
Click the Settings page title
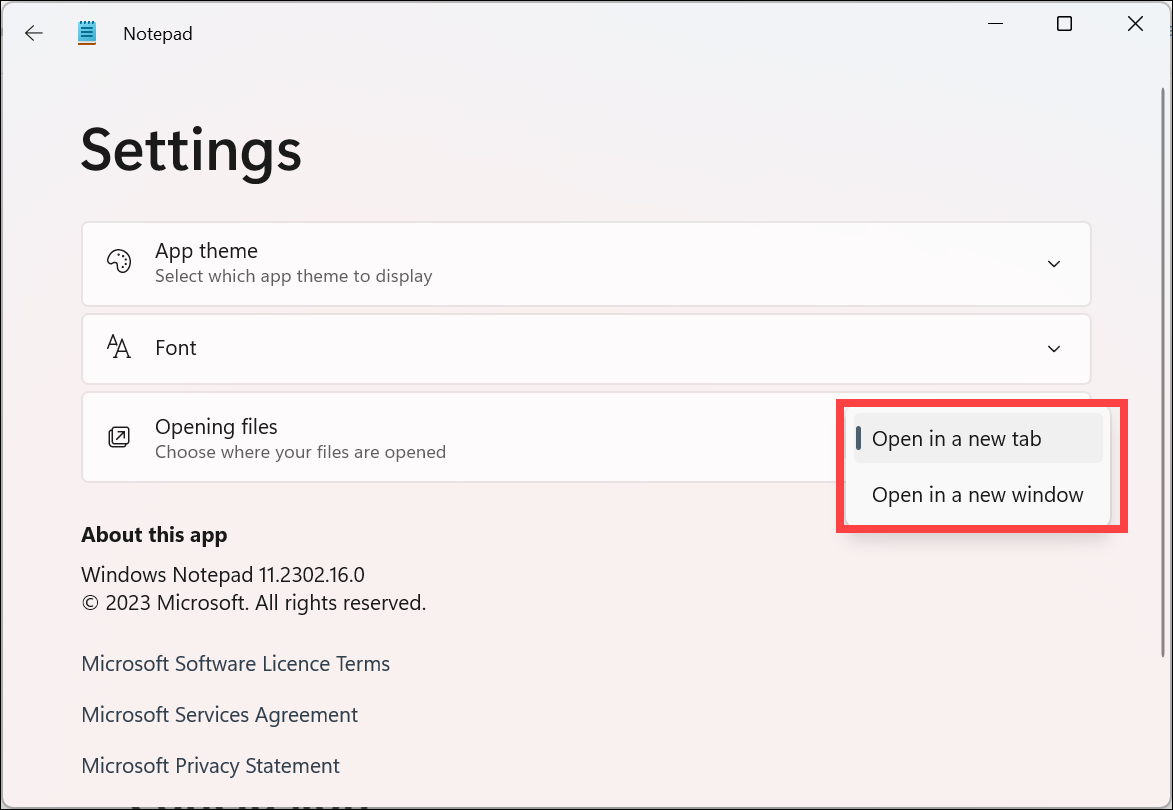pyautogui.click(x=191, y=152)
